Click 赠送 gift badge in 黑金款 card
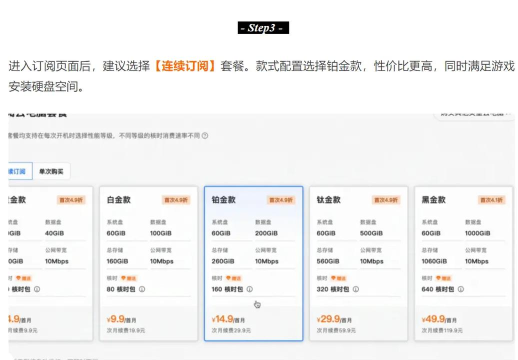The width and height of the screenshot is (518, 360). pyautogui.click(x=444, y=278)
